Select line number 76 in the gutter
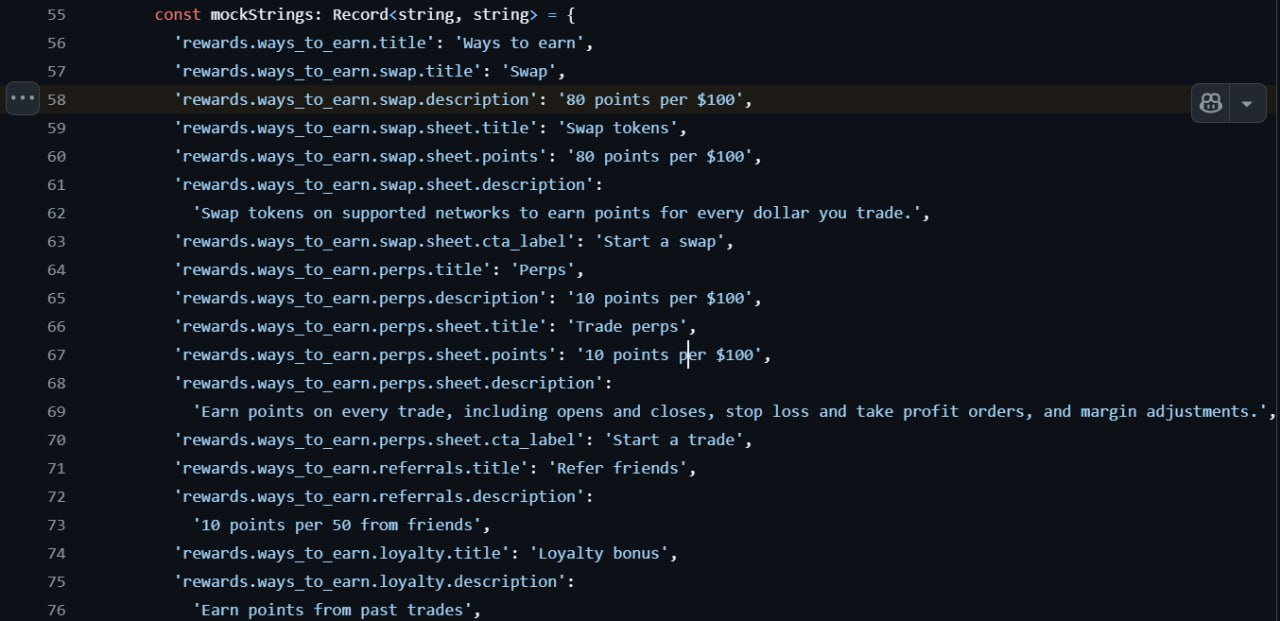1280x621 pixels. 57,610
